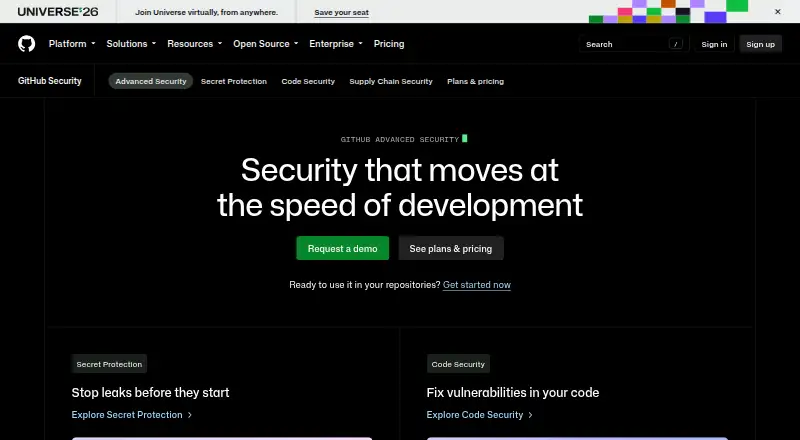Screen dimensions: 800x440
Task: Click the GITHUB ADVANCED SECURITY eyebrow text
Action: coord(400,139)
